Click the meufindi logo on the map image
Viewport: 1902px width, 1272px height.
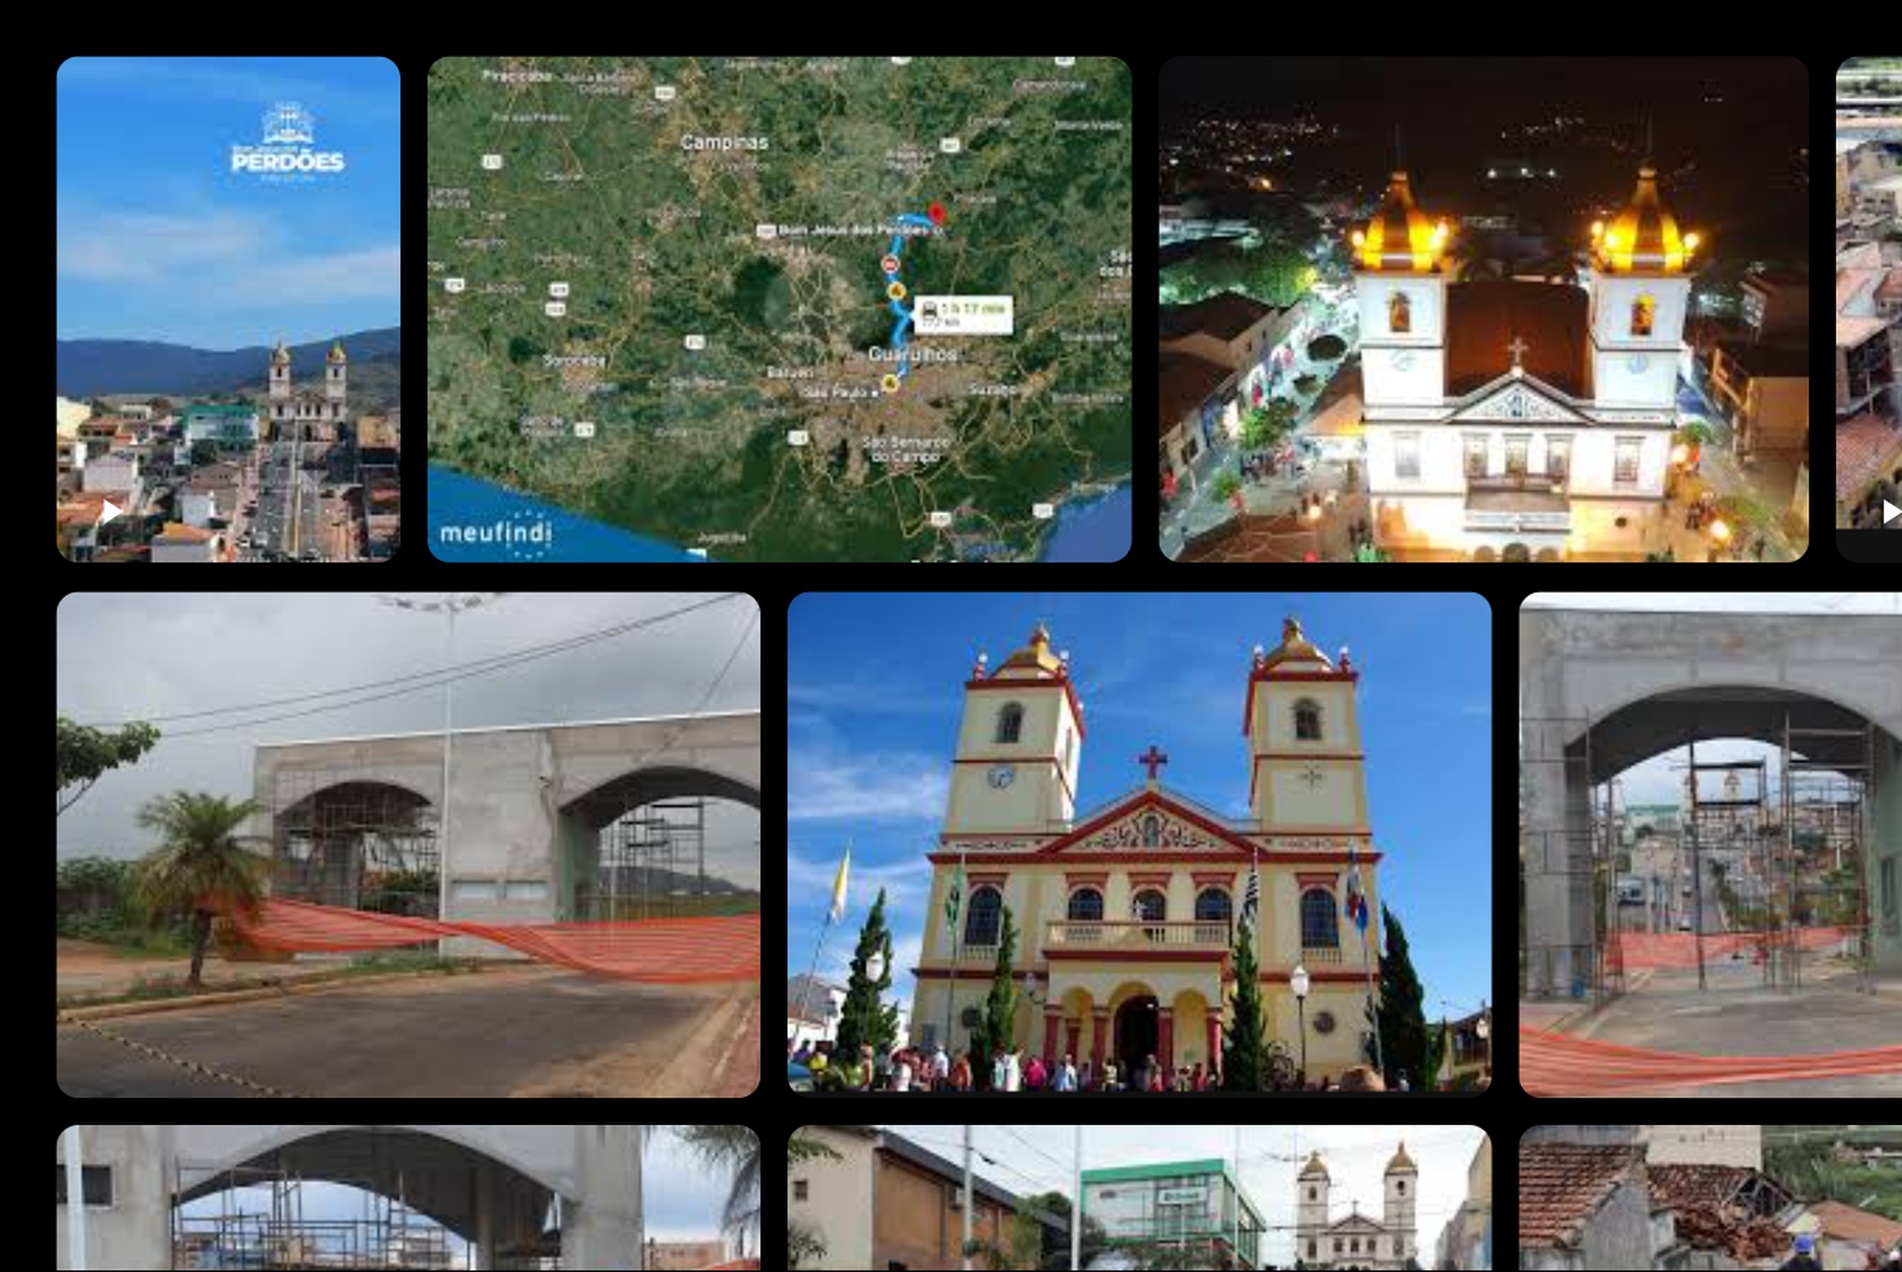(496, 533)
